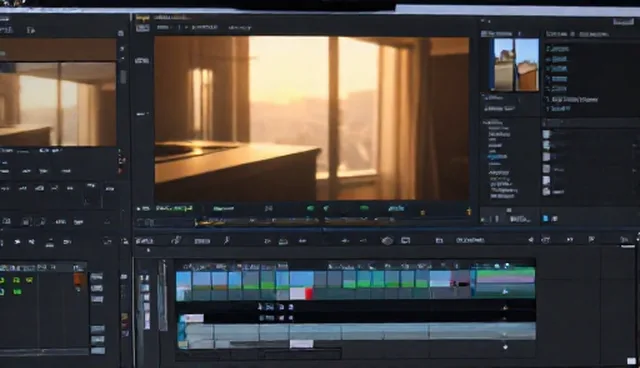Click the green timecode below the preview

(174, 208)
